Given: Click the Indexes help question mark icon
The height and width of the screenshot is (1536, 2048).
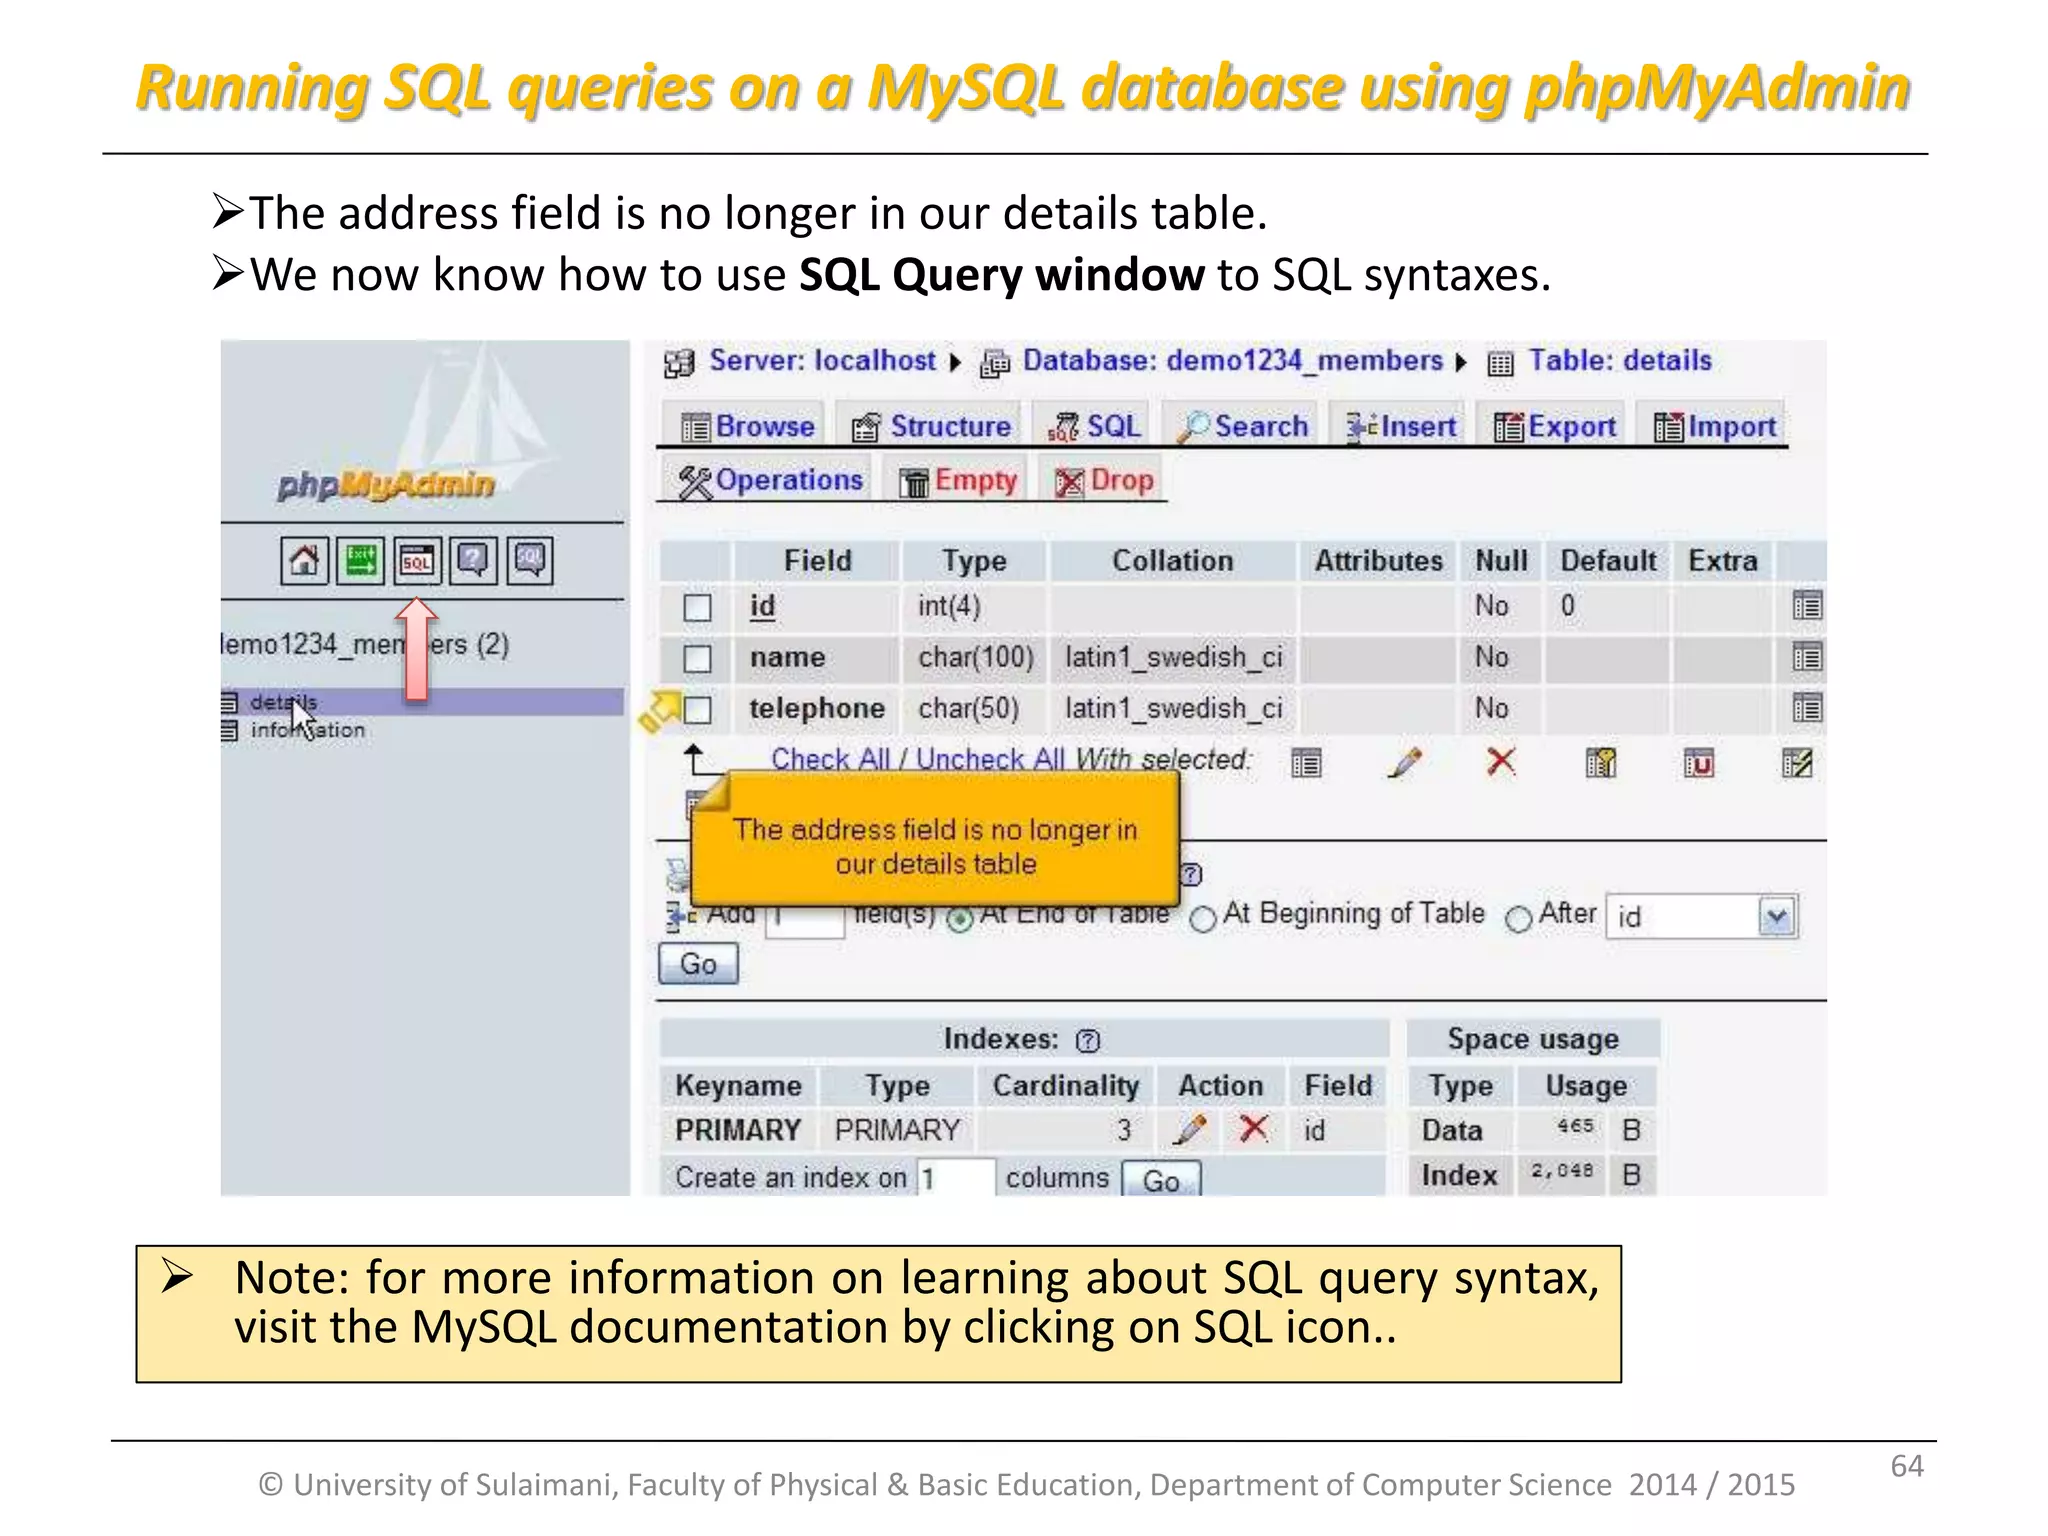Looking at the screenshot, I should (x=1088, y=1041).
